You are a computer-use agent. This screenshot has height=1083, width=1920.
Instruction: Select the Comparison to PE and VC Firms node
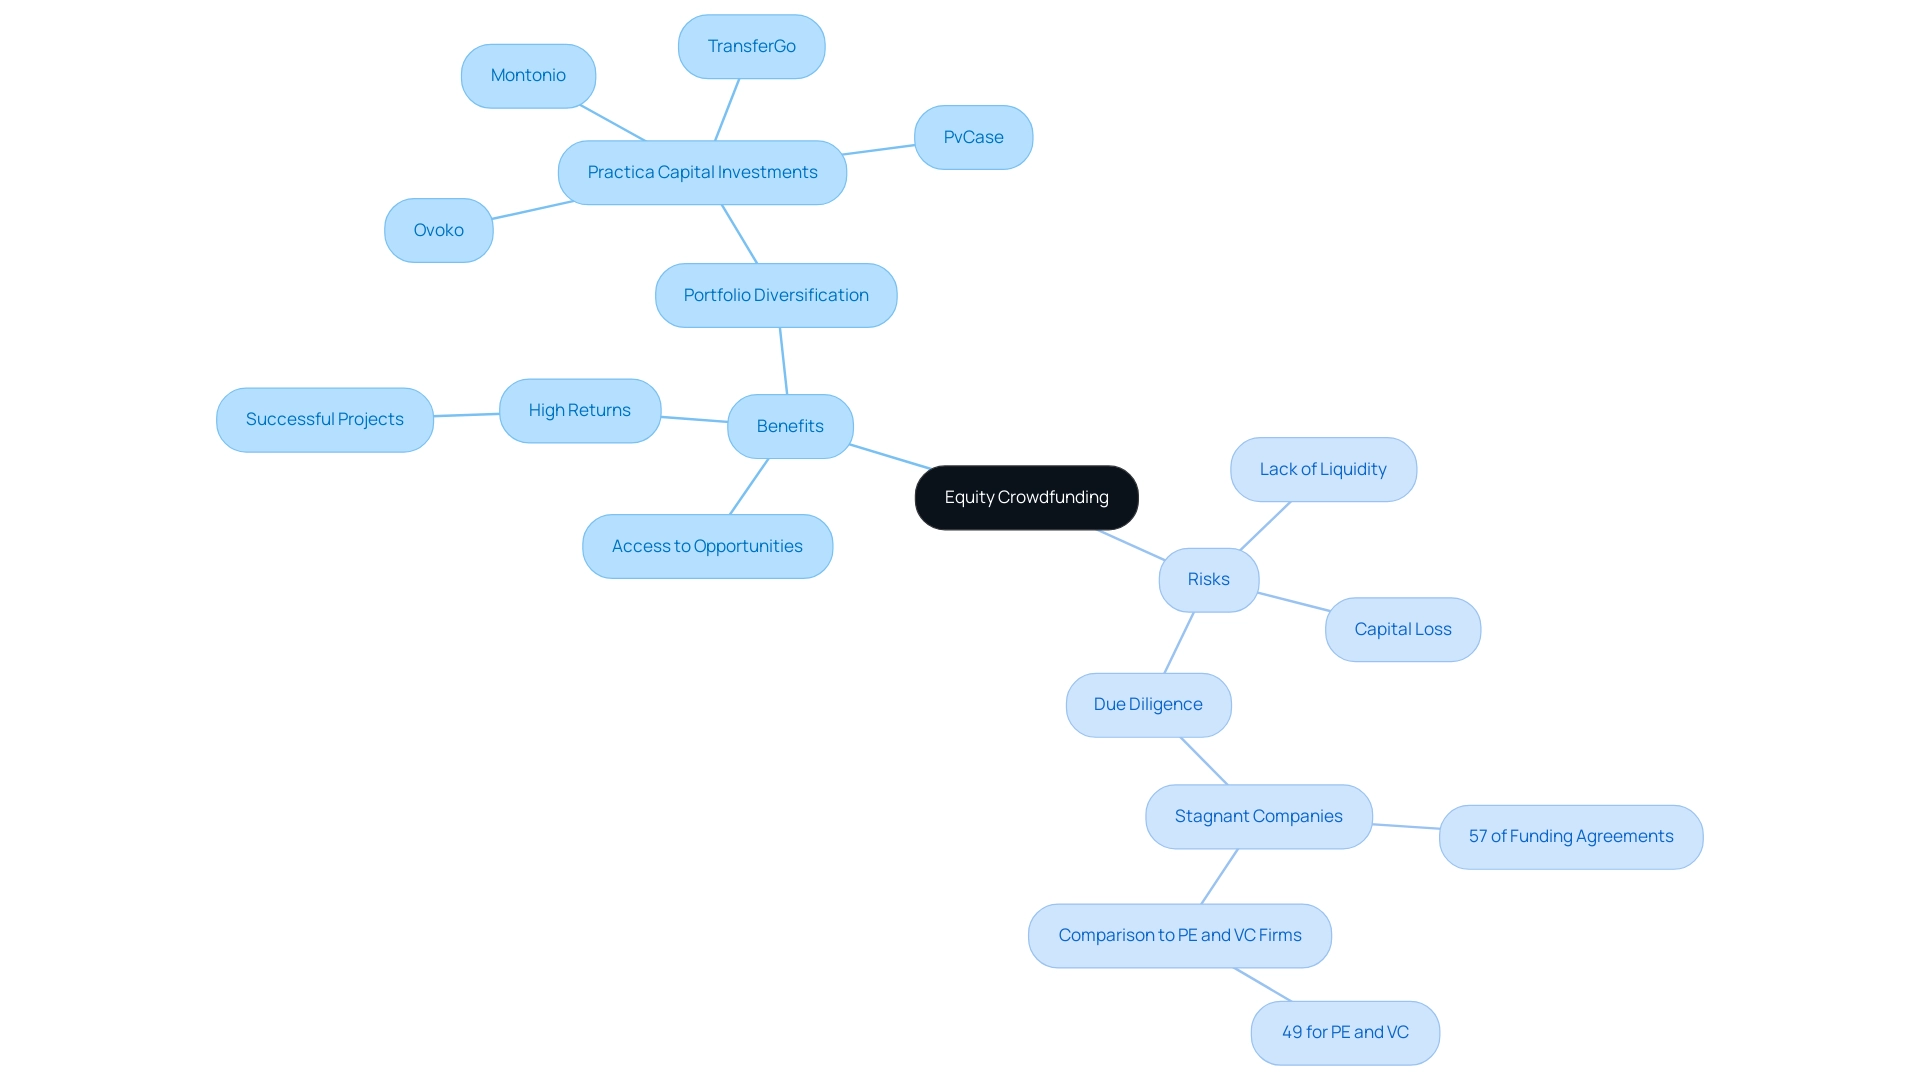click(1180, 934)
